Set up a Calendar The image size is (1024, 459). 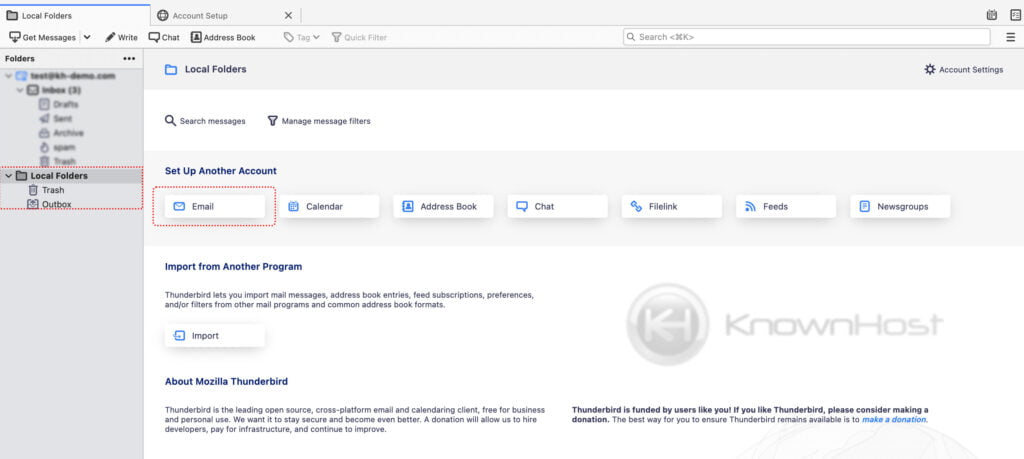point(329,206)
